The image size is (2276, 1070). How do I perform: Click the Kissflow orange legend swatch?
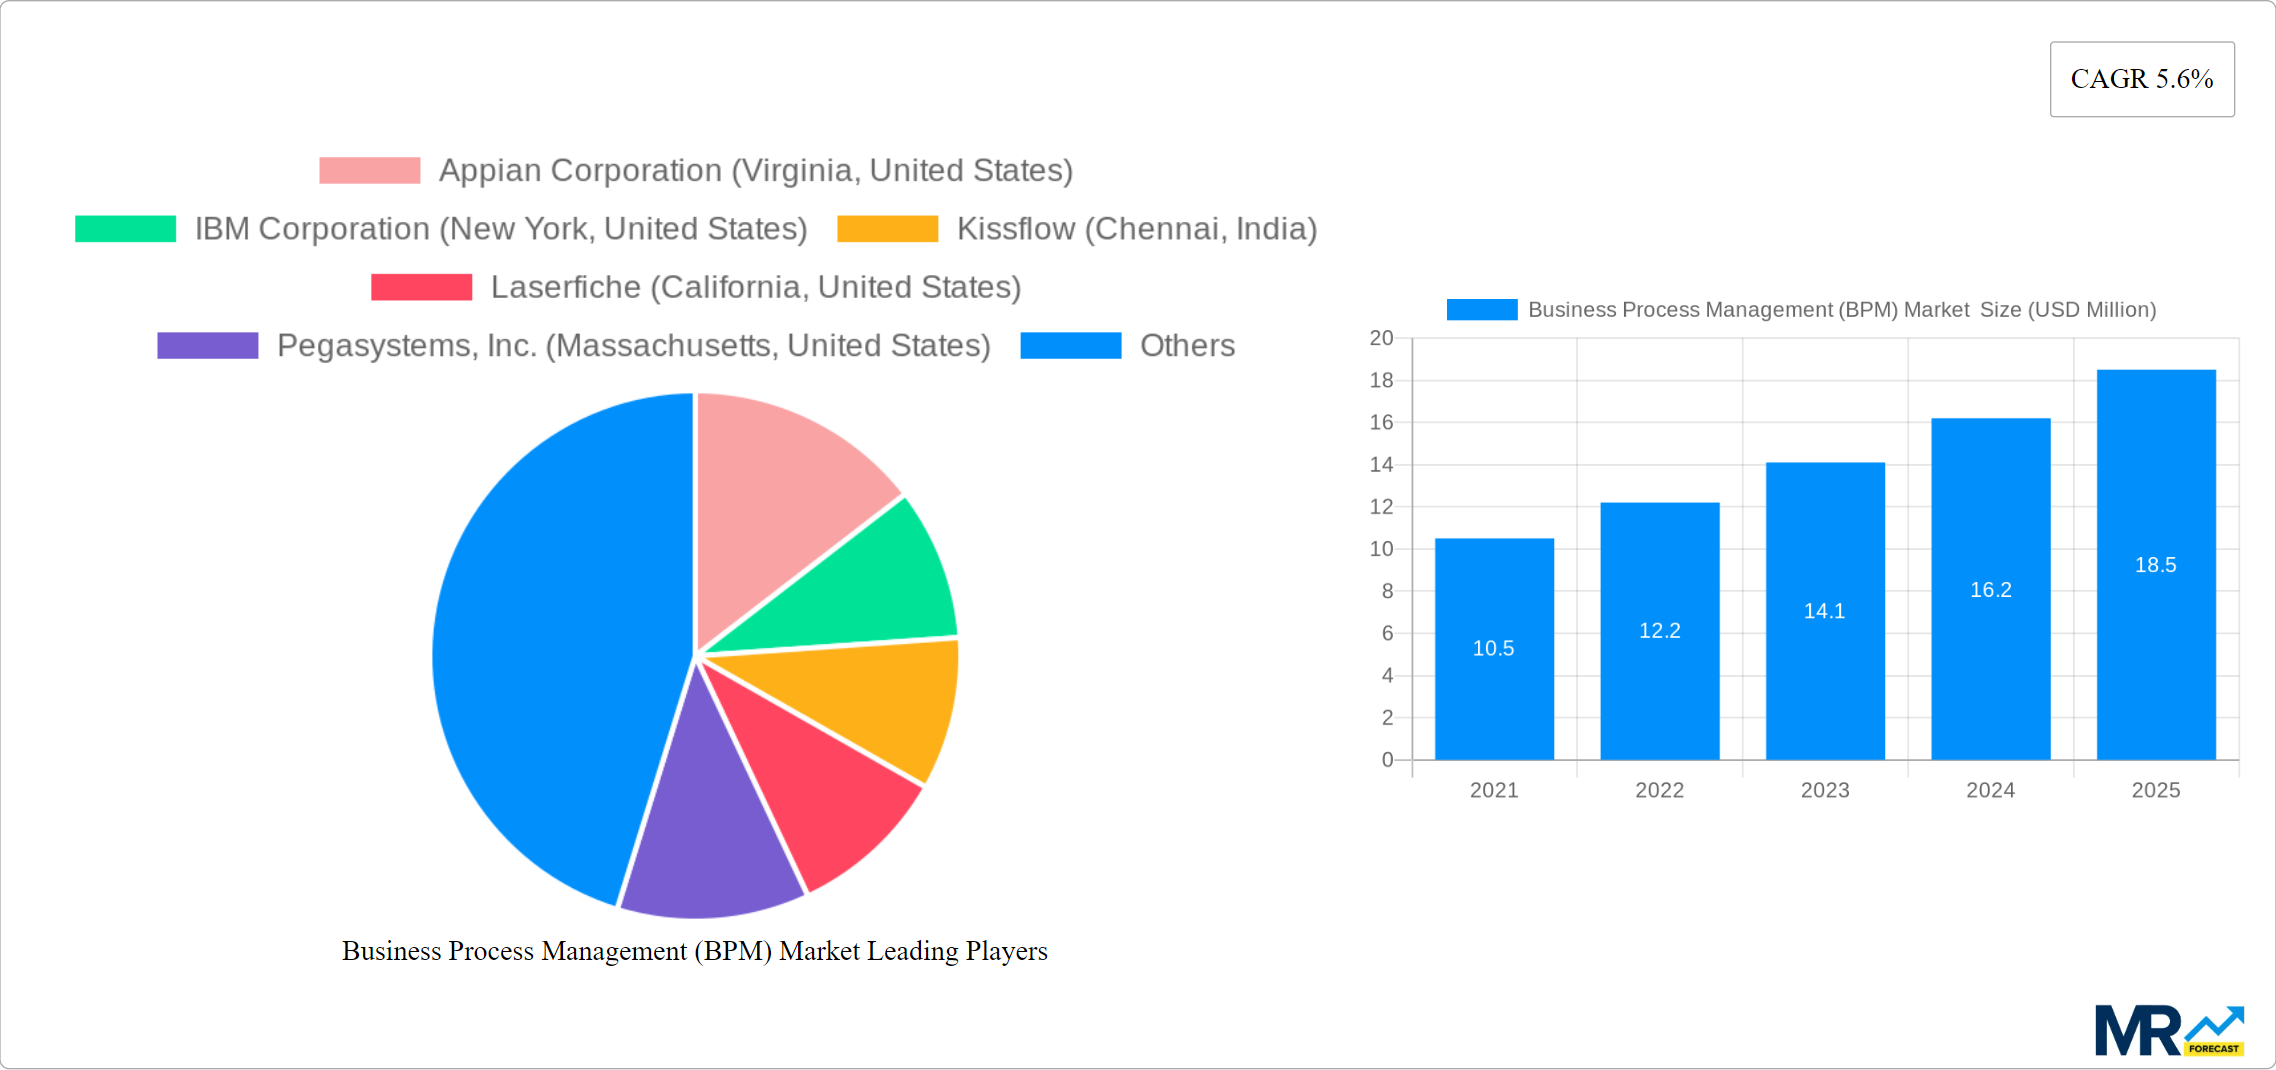tap(886, 228)
